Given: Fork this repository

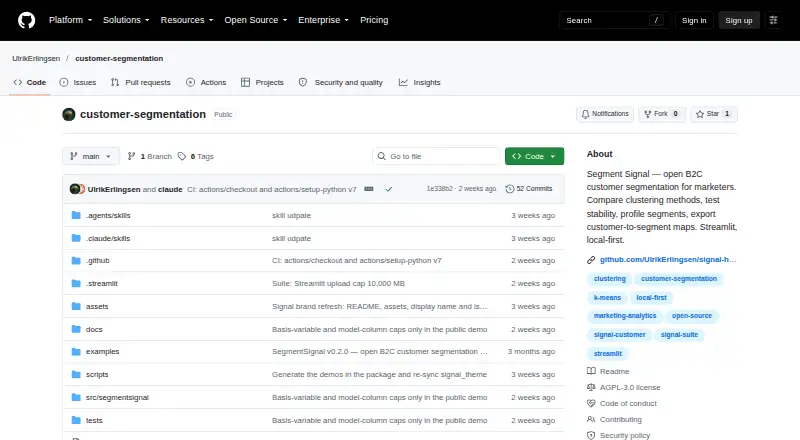Looking at the screenshot, I should tap(661, 114).
